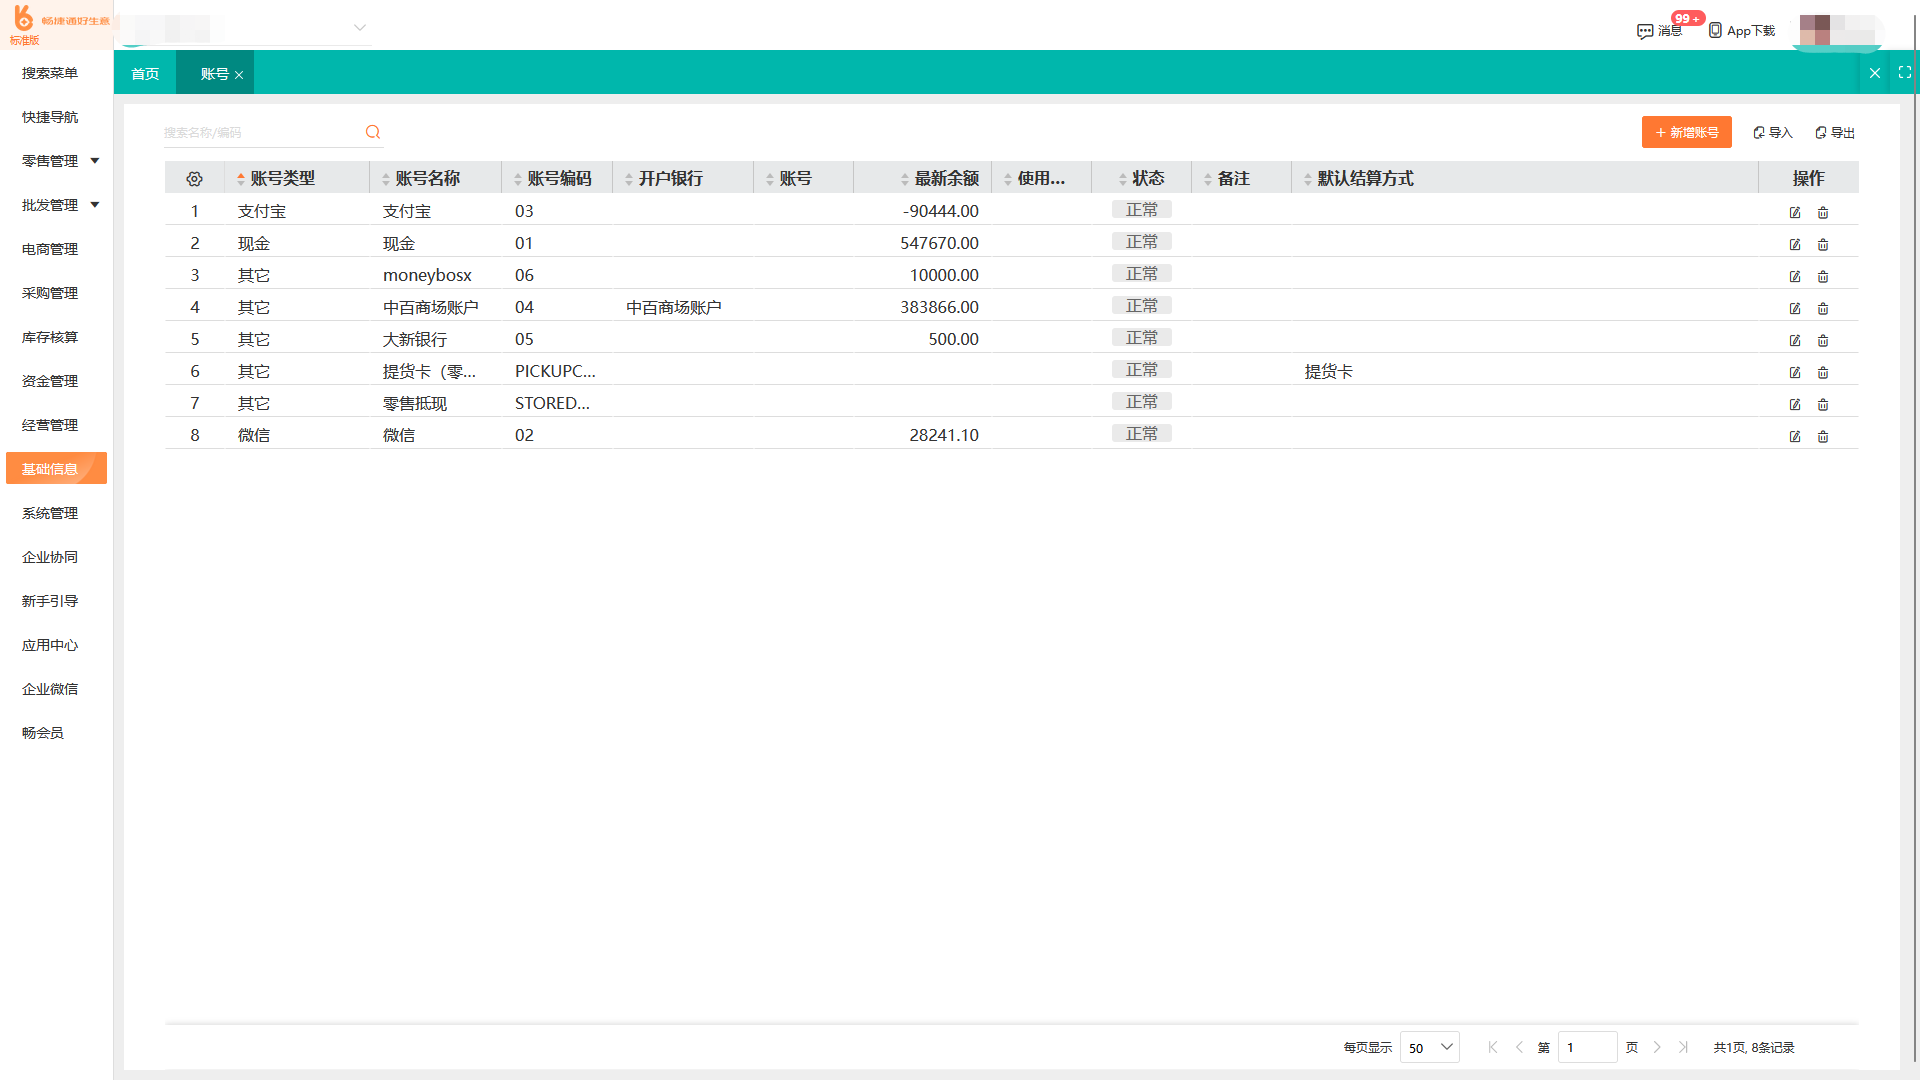This screenshot has height=1080, width=1920.
Task: Toggle account status for 大新银行
Action: (x=1143, y=338)
